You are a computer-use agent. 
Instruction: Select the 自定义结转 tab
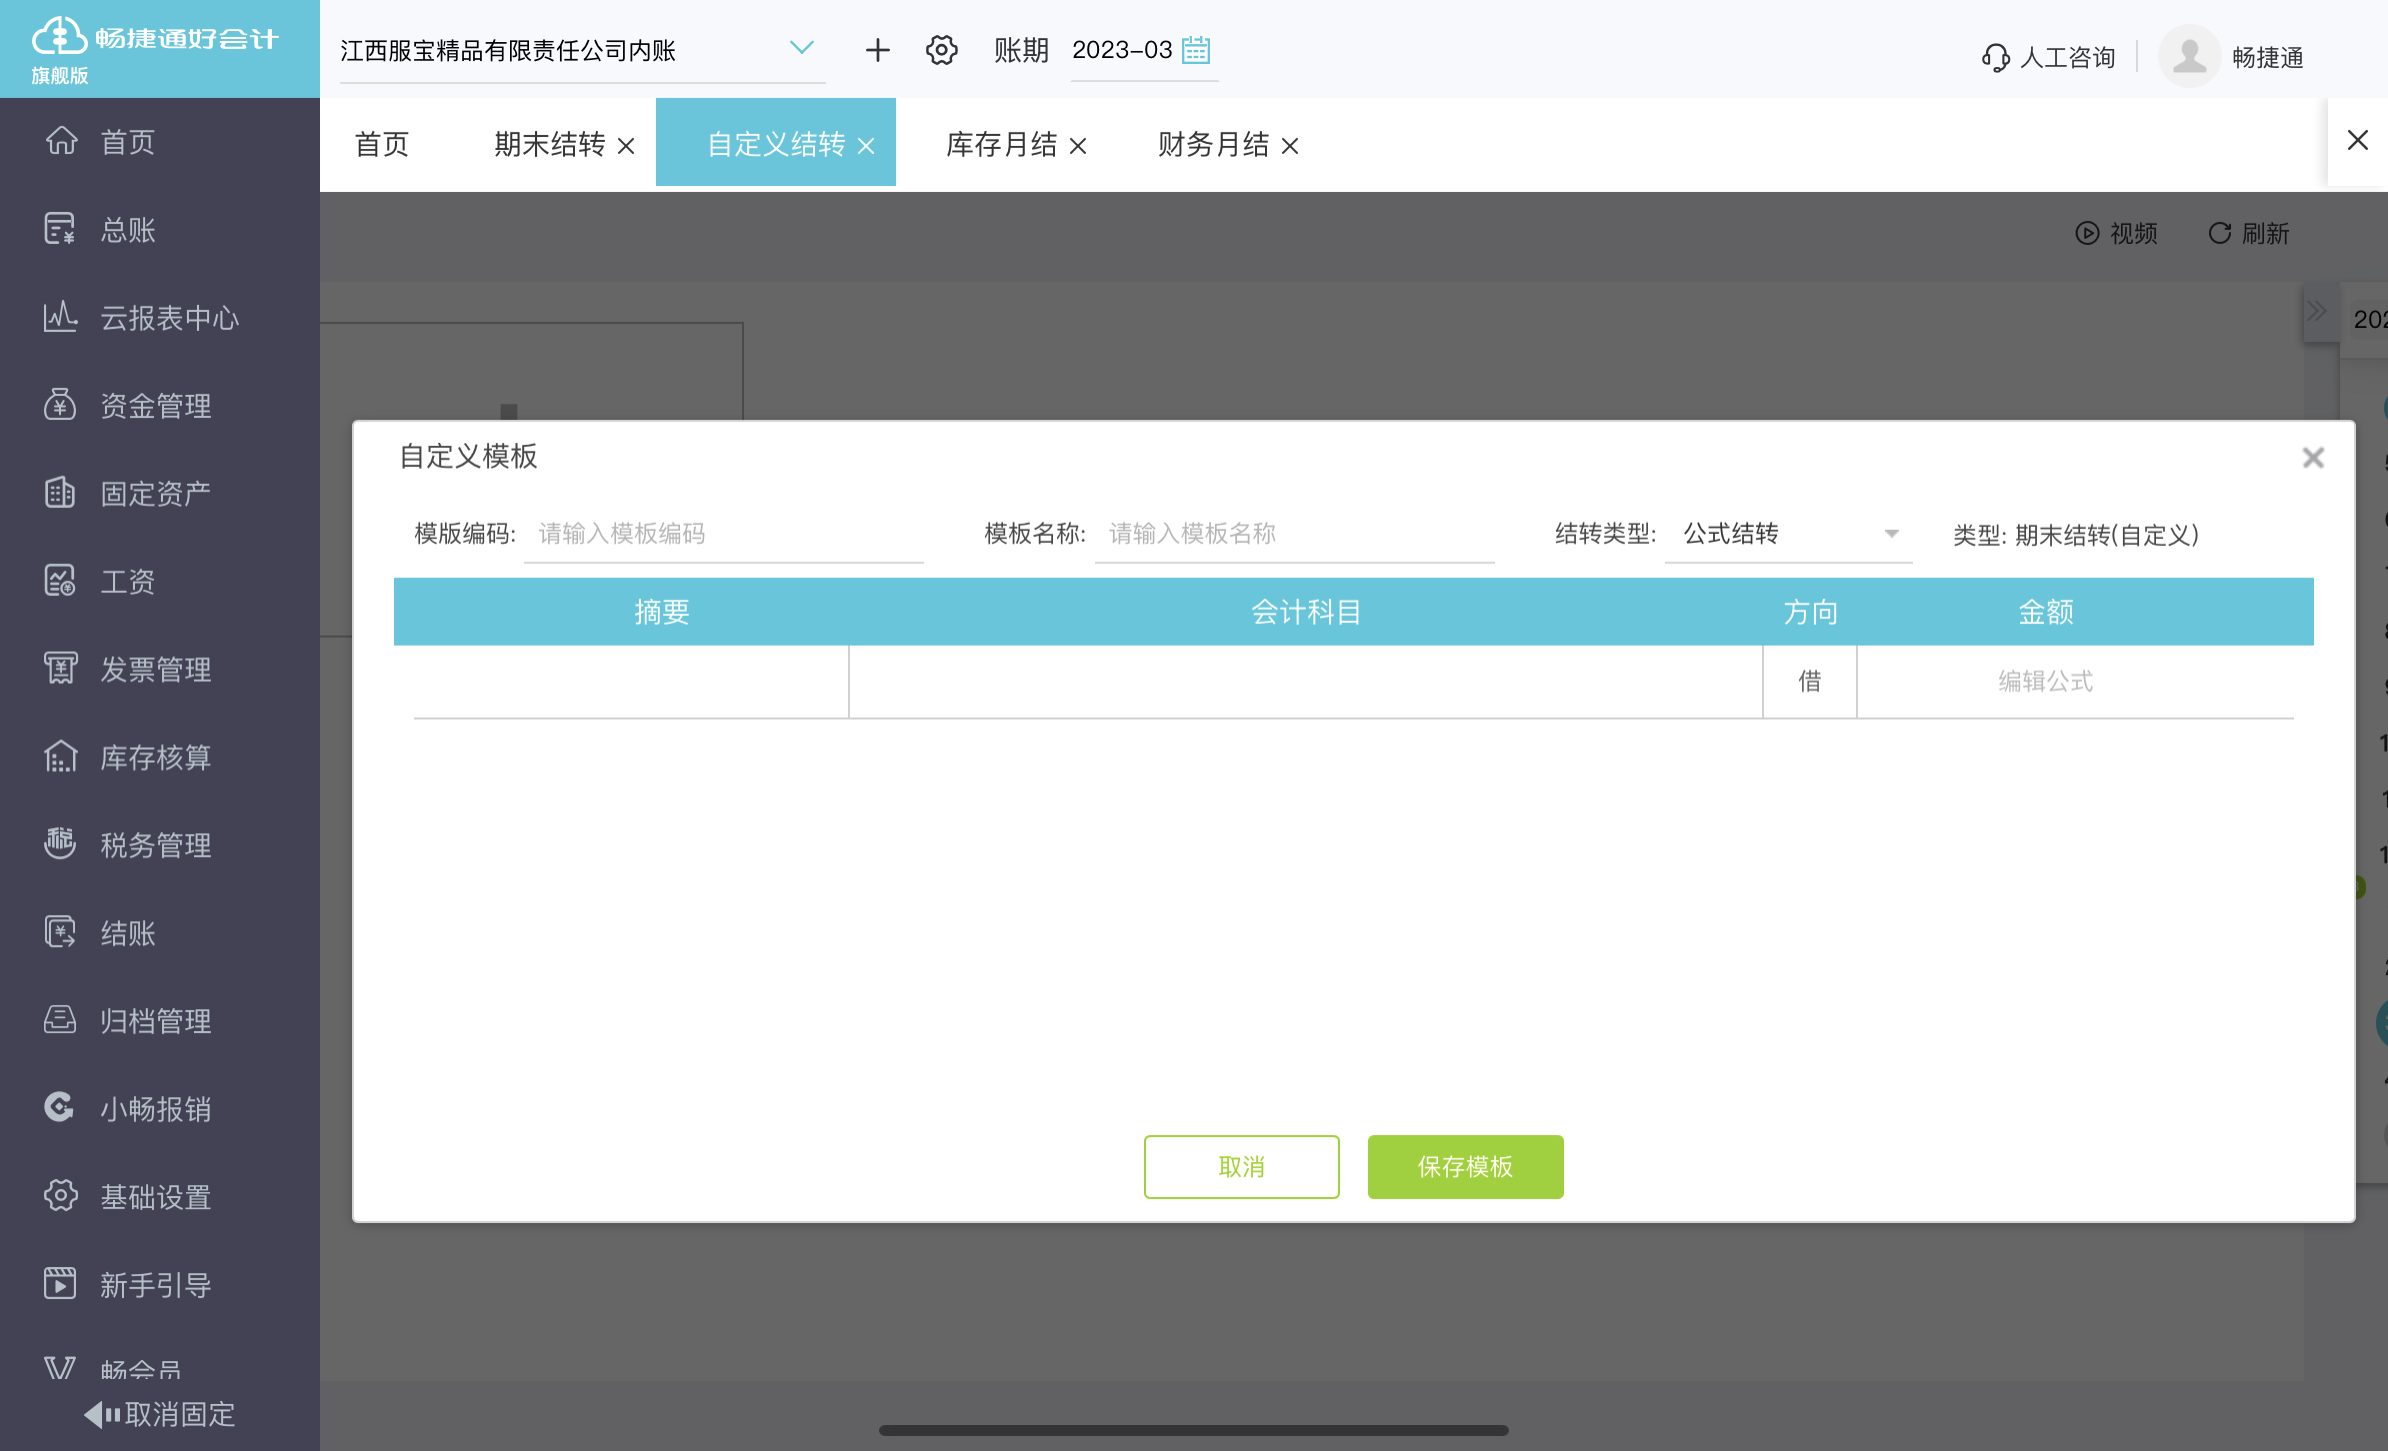(776, 143)
